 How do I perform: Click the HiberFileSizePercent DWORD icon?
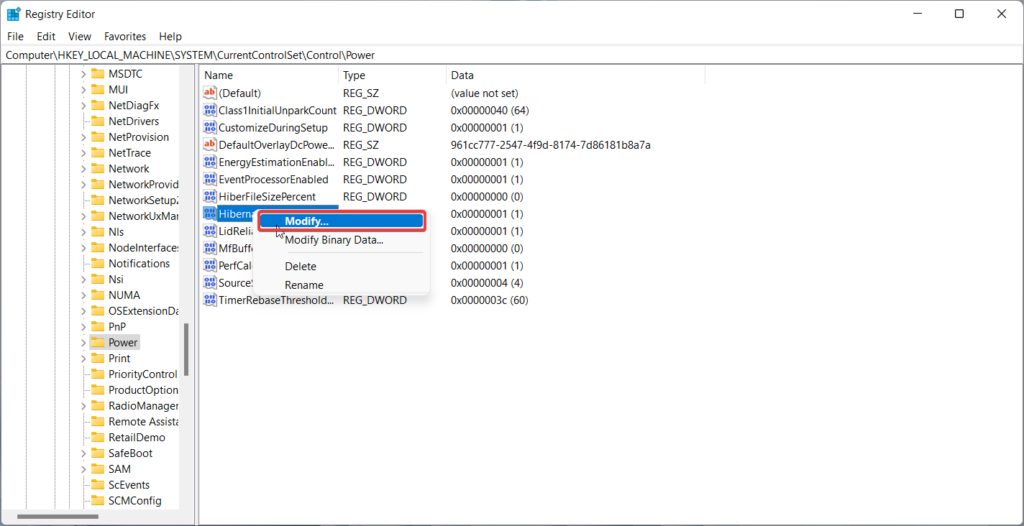210,197
